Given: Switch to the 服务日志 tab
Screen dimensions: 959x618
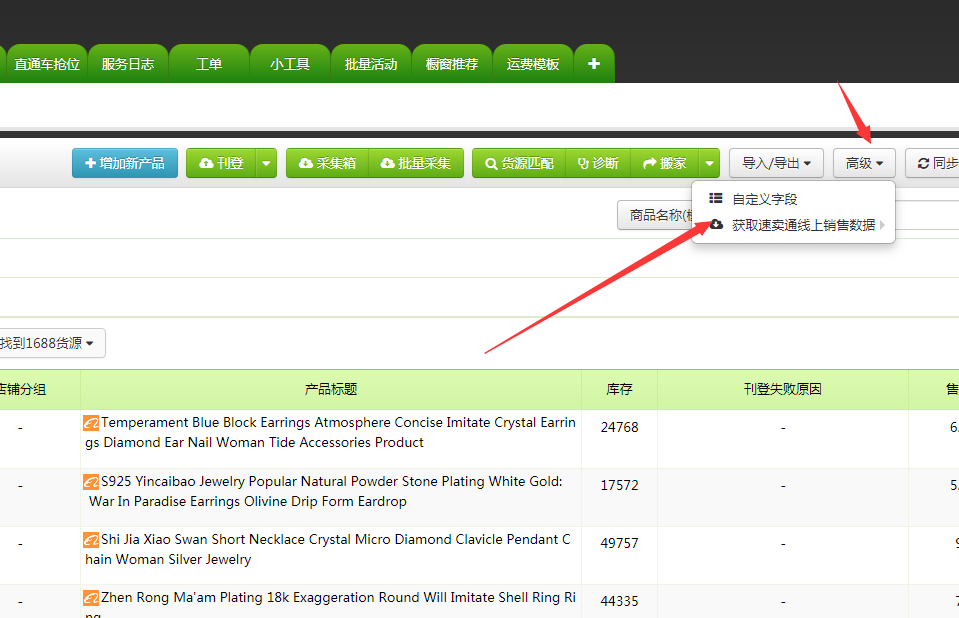Looking at the screenshot, I should click(x=128, y=64).
